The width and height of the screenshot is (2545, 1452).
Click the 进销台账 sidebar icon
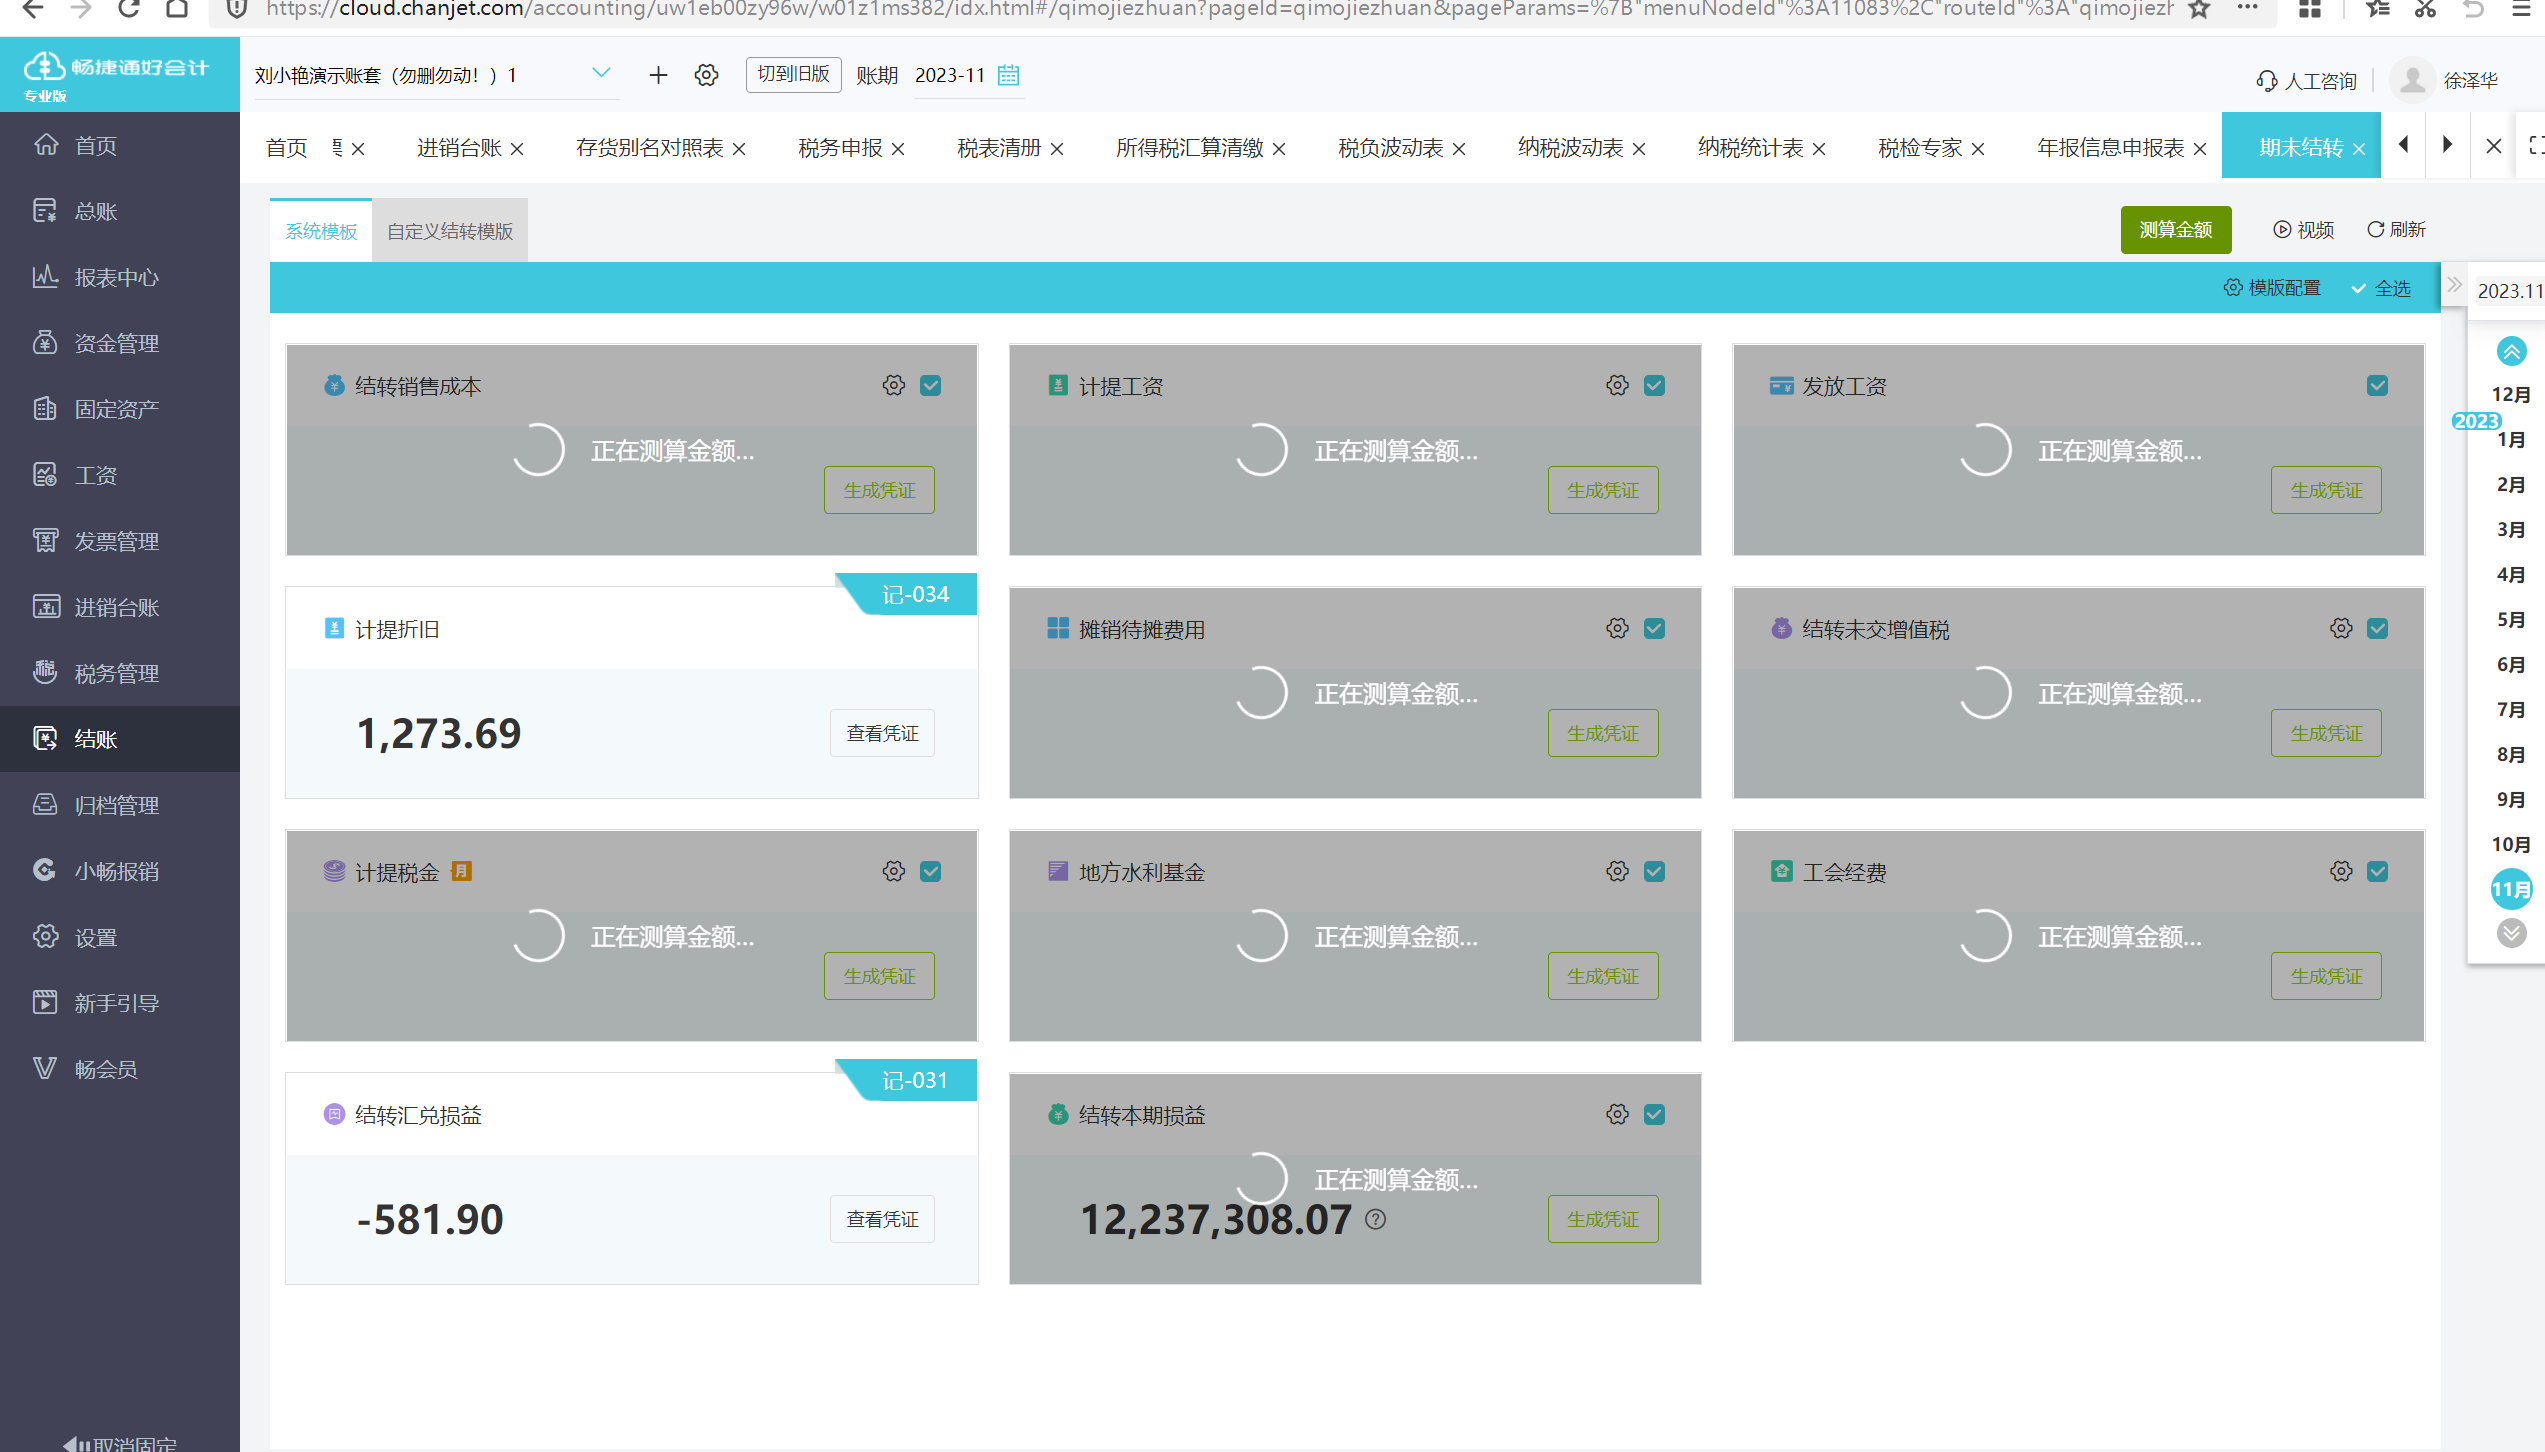[121, 606]
